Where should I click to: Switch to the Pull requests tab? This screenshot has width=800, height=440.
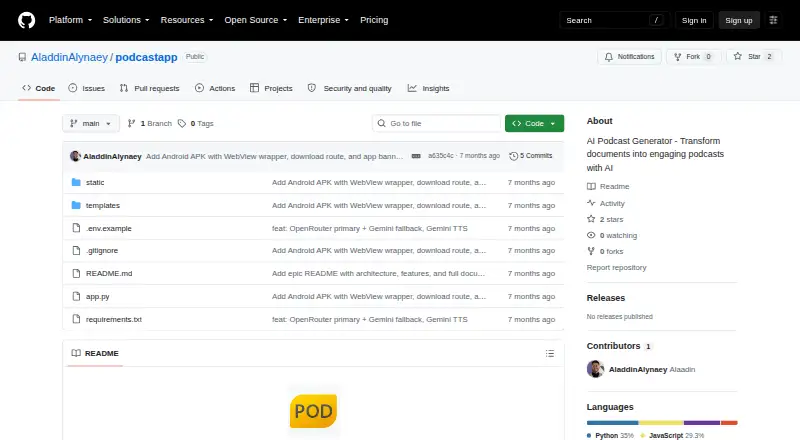point(149,88)
